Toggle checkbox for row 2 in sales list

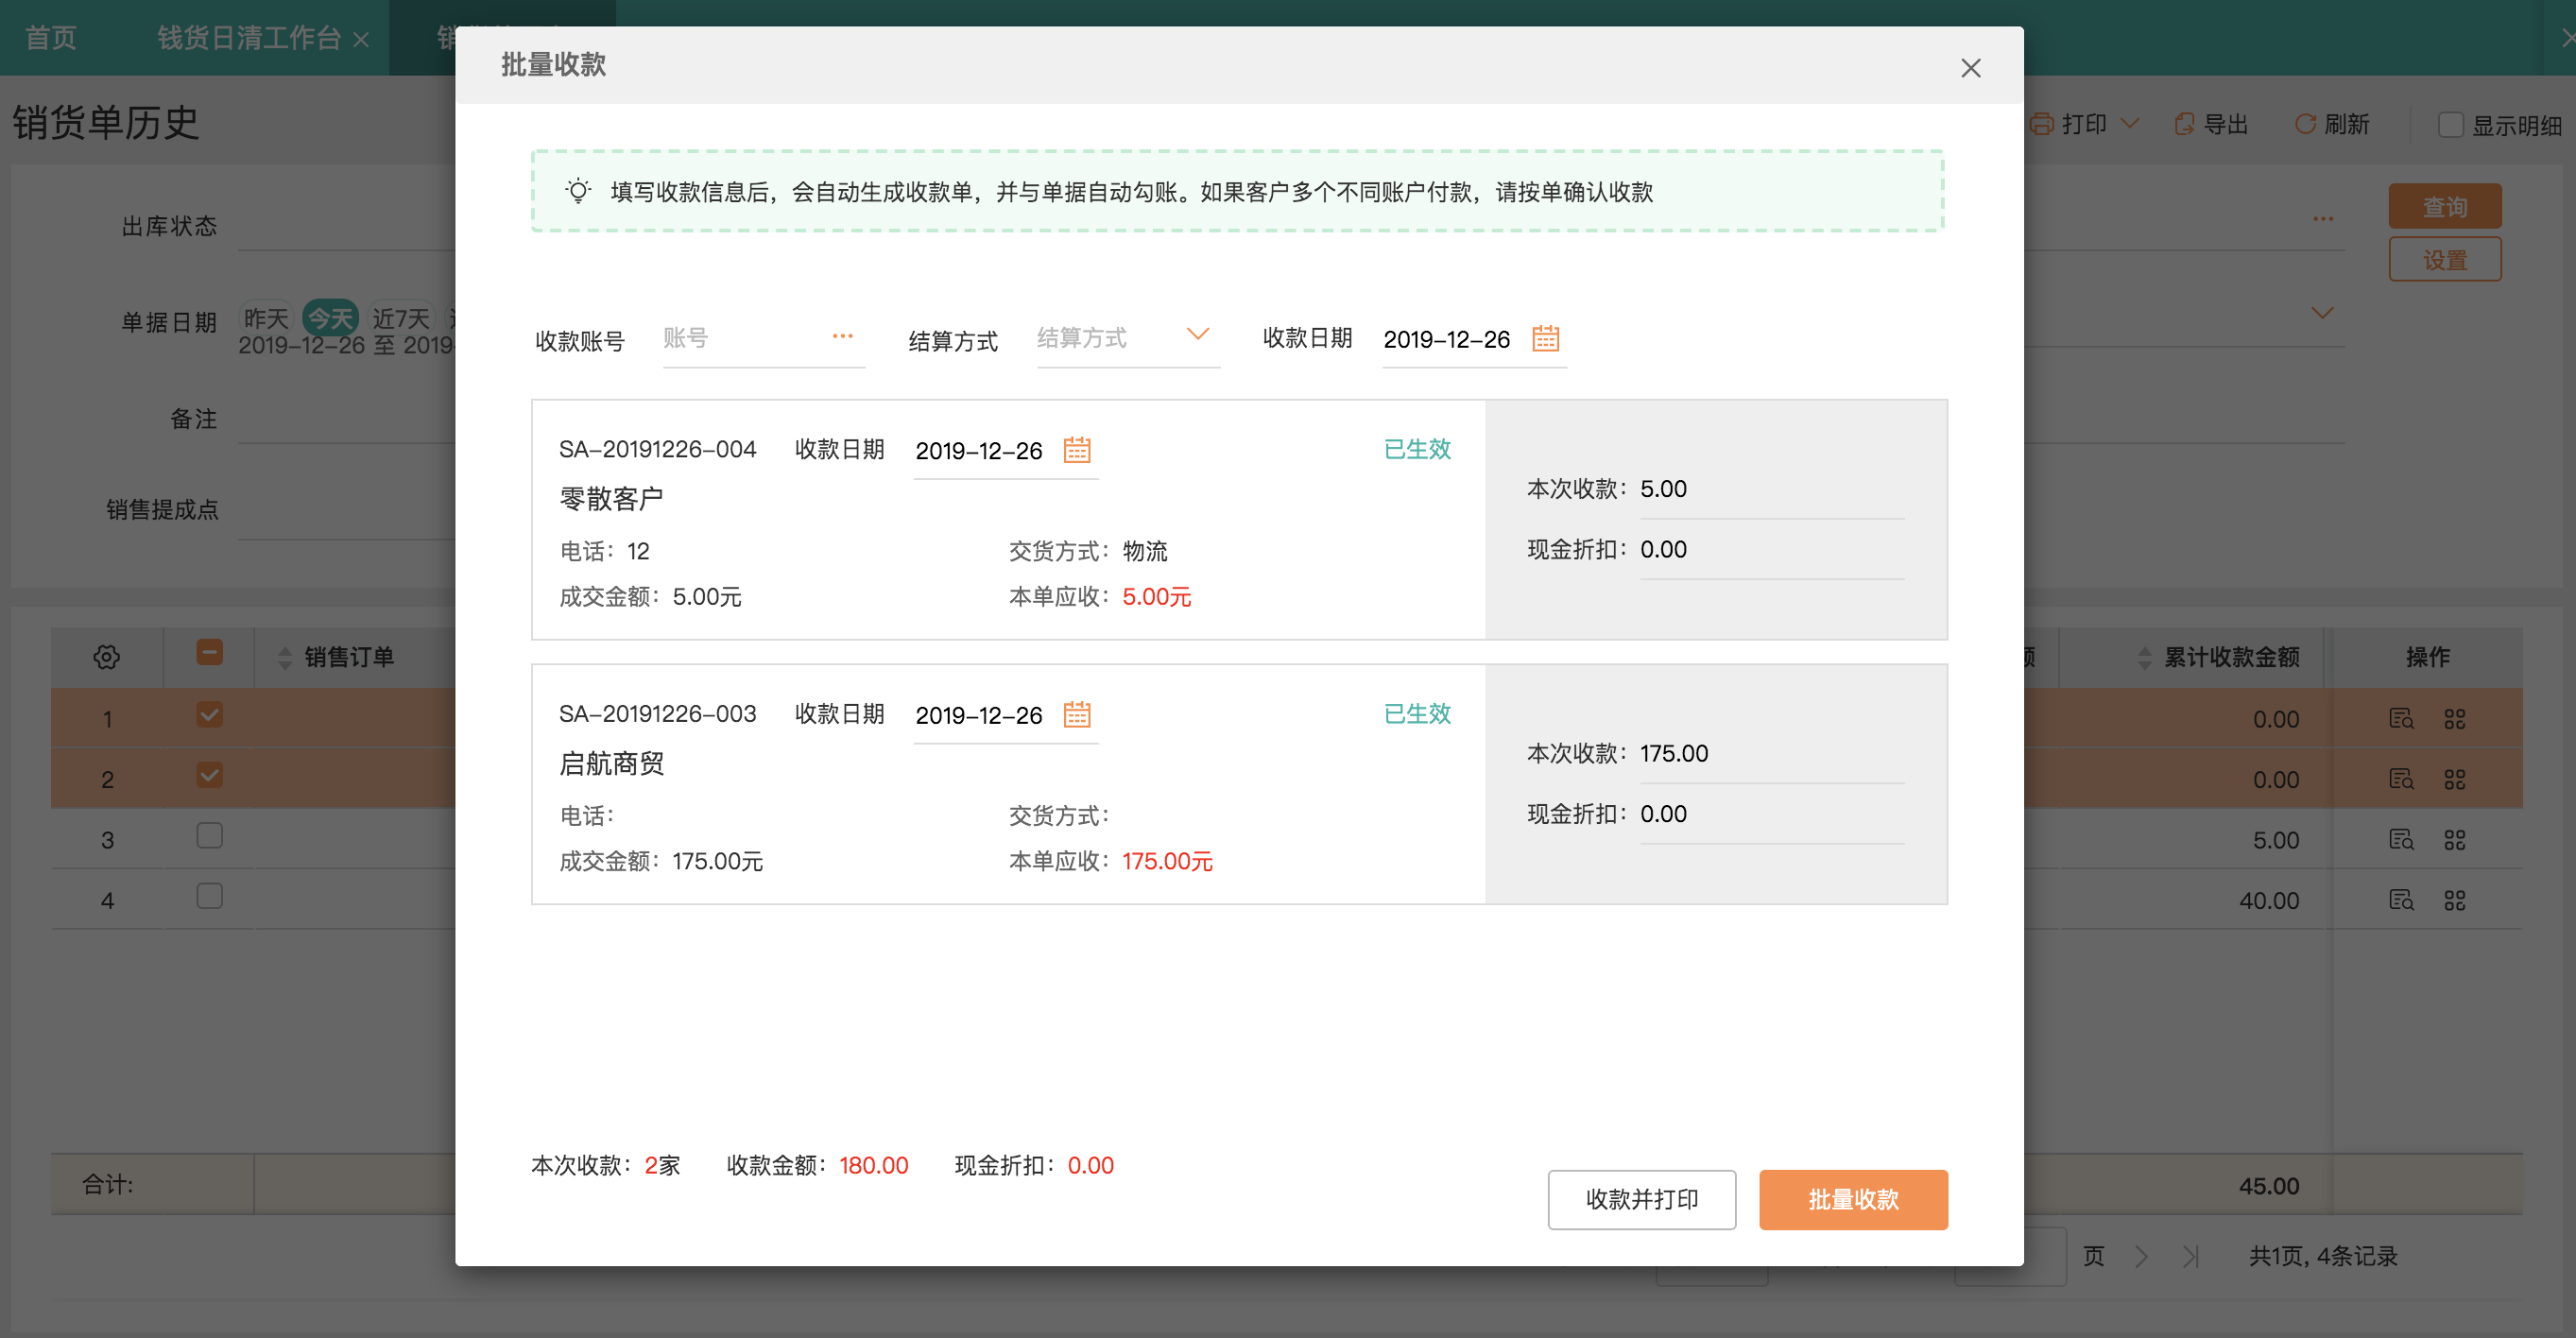(x=210, y=776)
